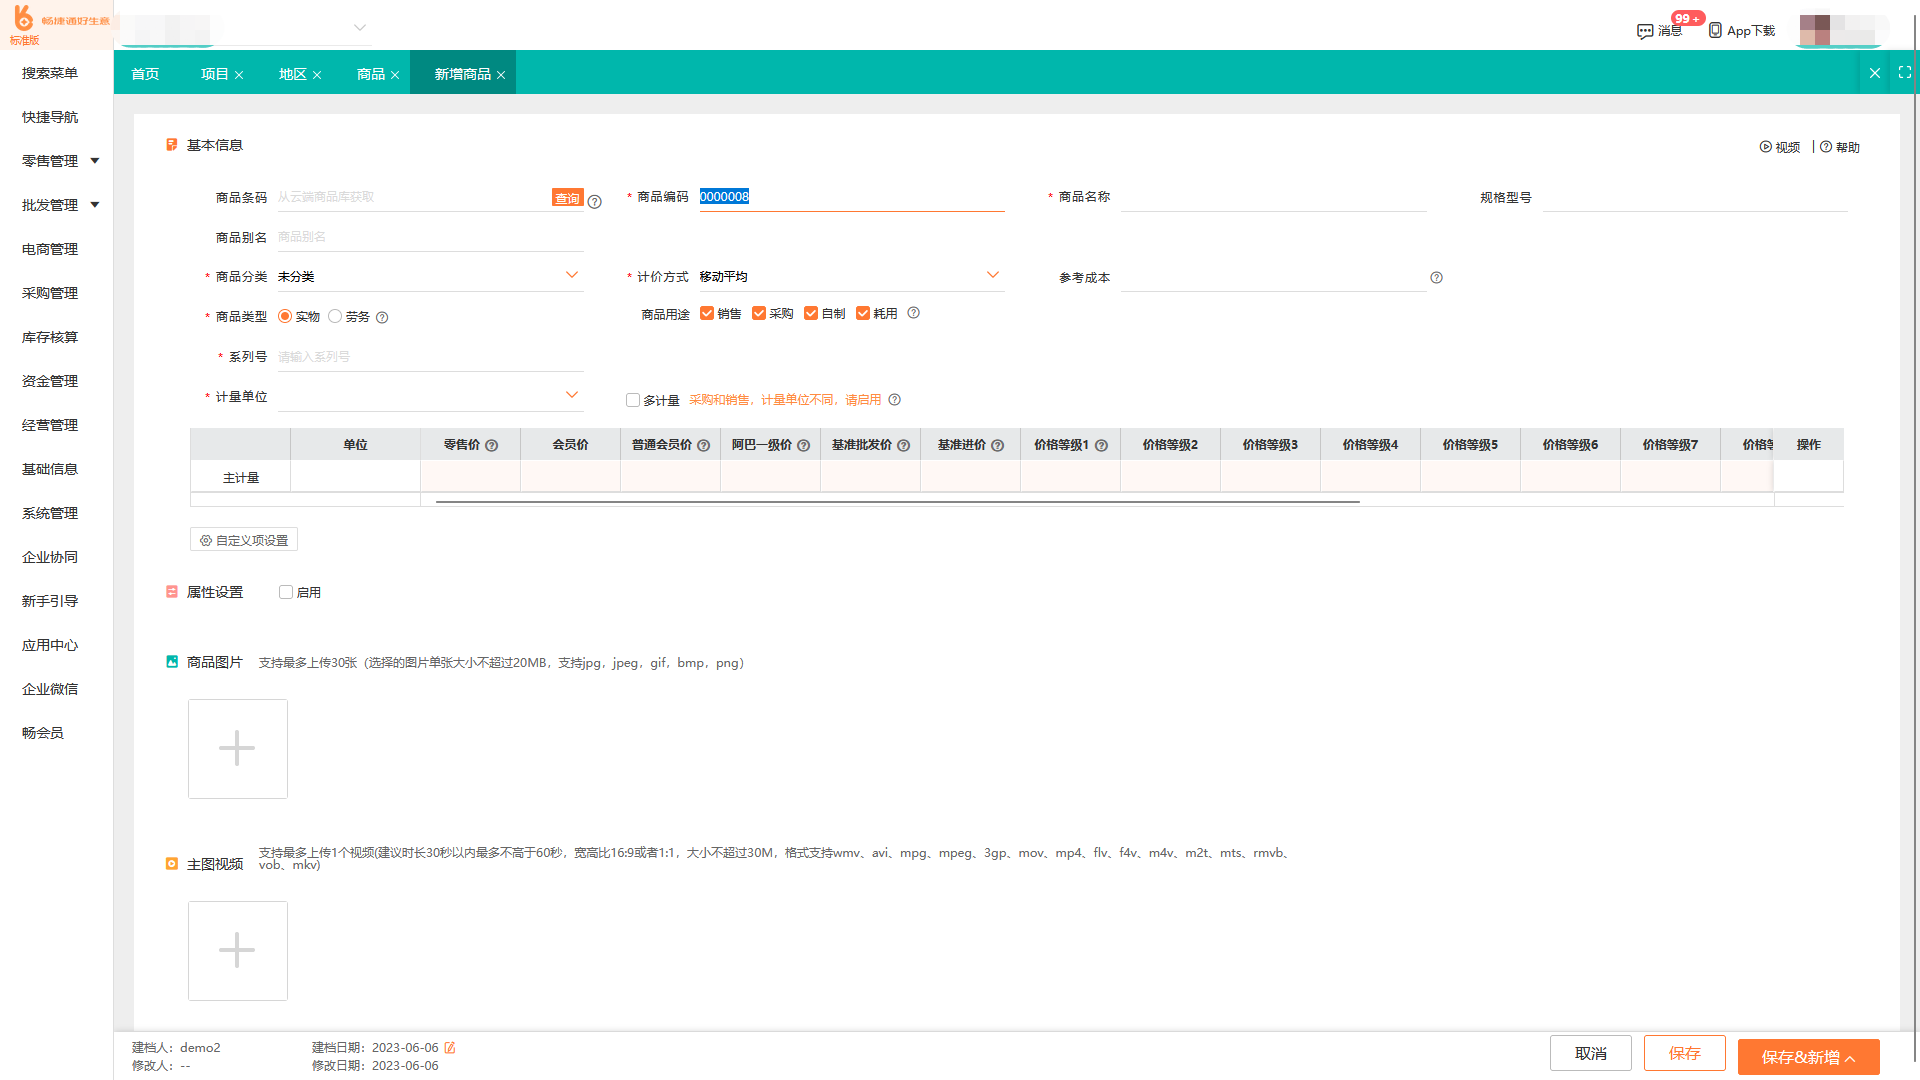Toggle the 销售 sales checkbox
The width and height of the screenshot is (1920, 1080).
705,313
